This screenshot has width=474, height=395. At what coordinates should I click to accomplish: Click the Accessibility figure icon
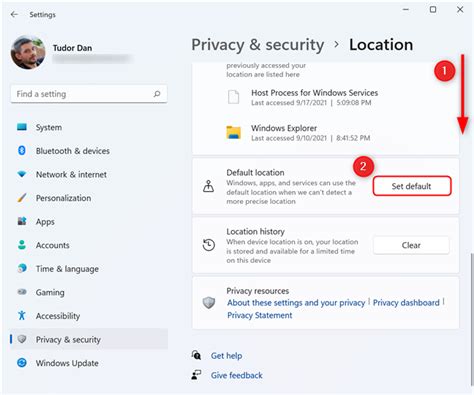(22, 315)
